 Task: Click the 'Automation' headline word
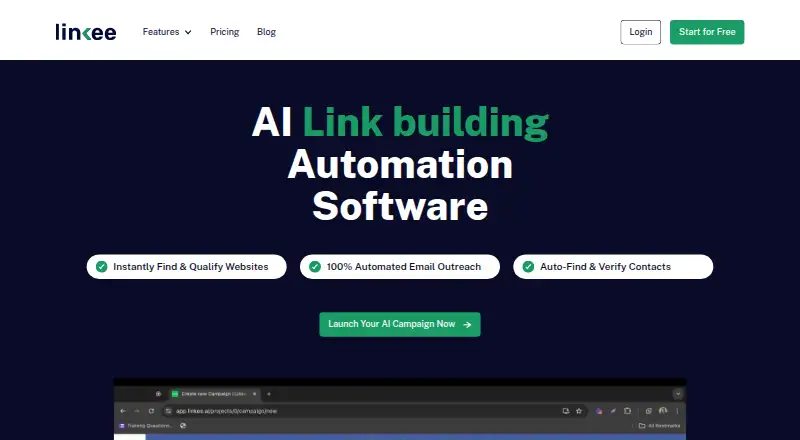pyautogui.click(x=400, y=164)
